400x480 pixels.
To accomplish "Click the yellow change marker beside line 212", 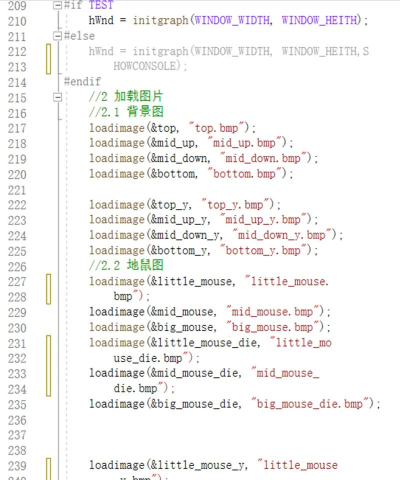I will 49,59.
